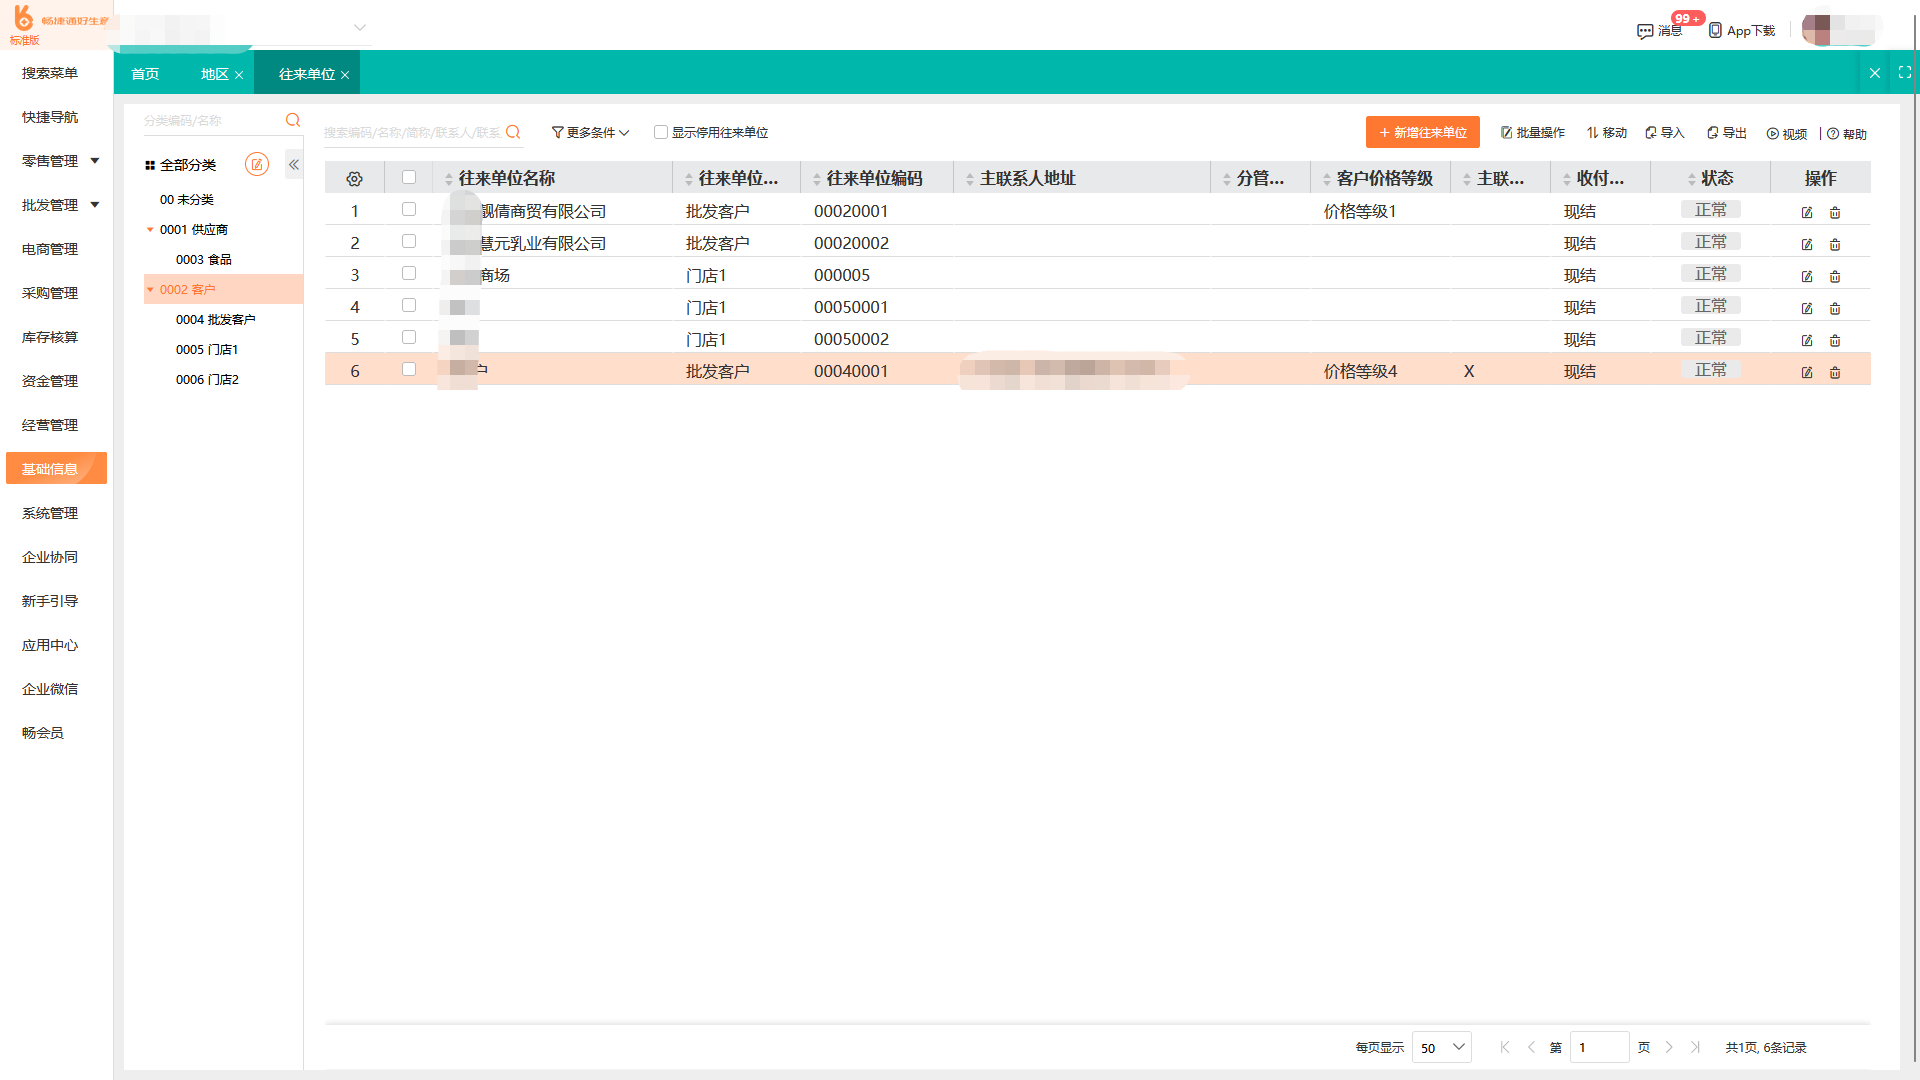Screen dimensions: 1920x1080
Task: Click into 分类搜索/名称 input field
Action: point(204,120)
